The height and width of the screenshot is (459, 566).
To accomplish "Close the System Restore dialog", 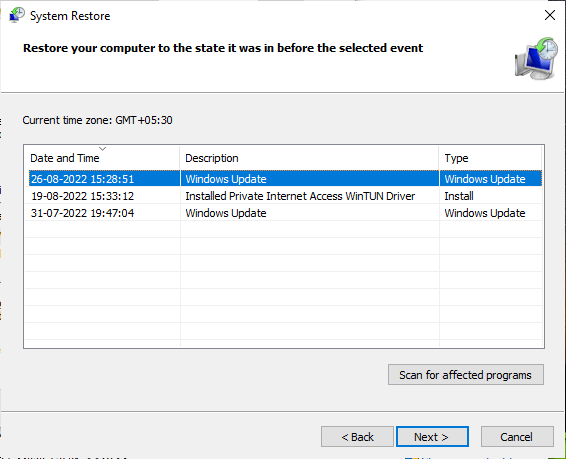I will [x=550, y=15].
